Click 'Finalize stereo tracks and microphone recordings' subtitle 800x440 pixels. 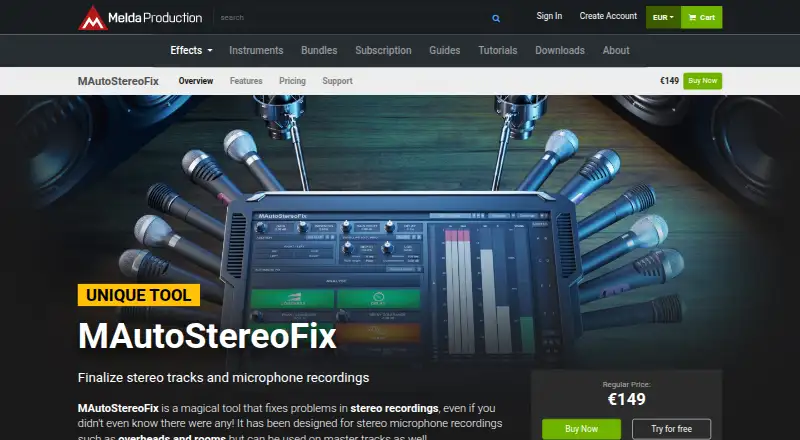pos(223,378)
